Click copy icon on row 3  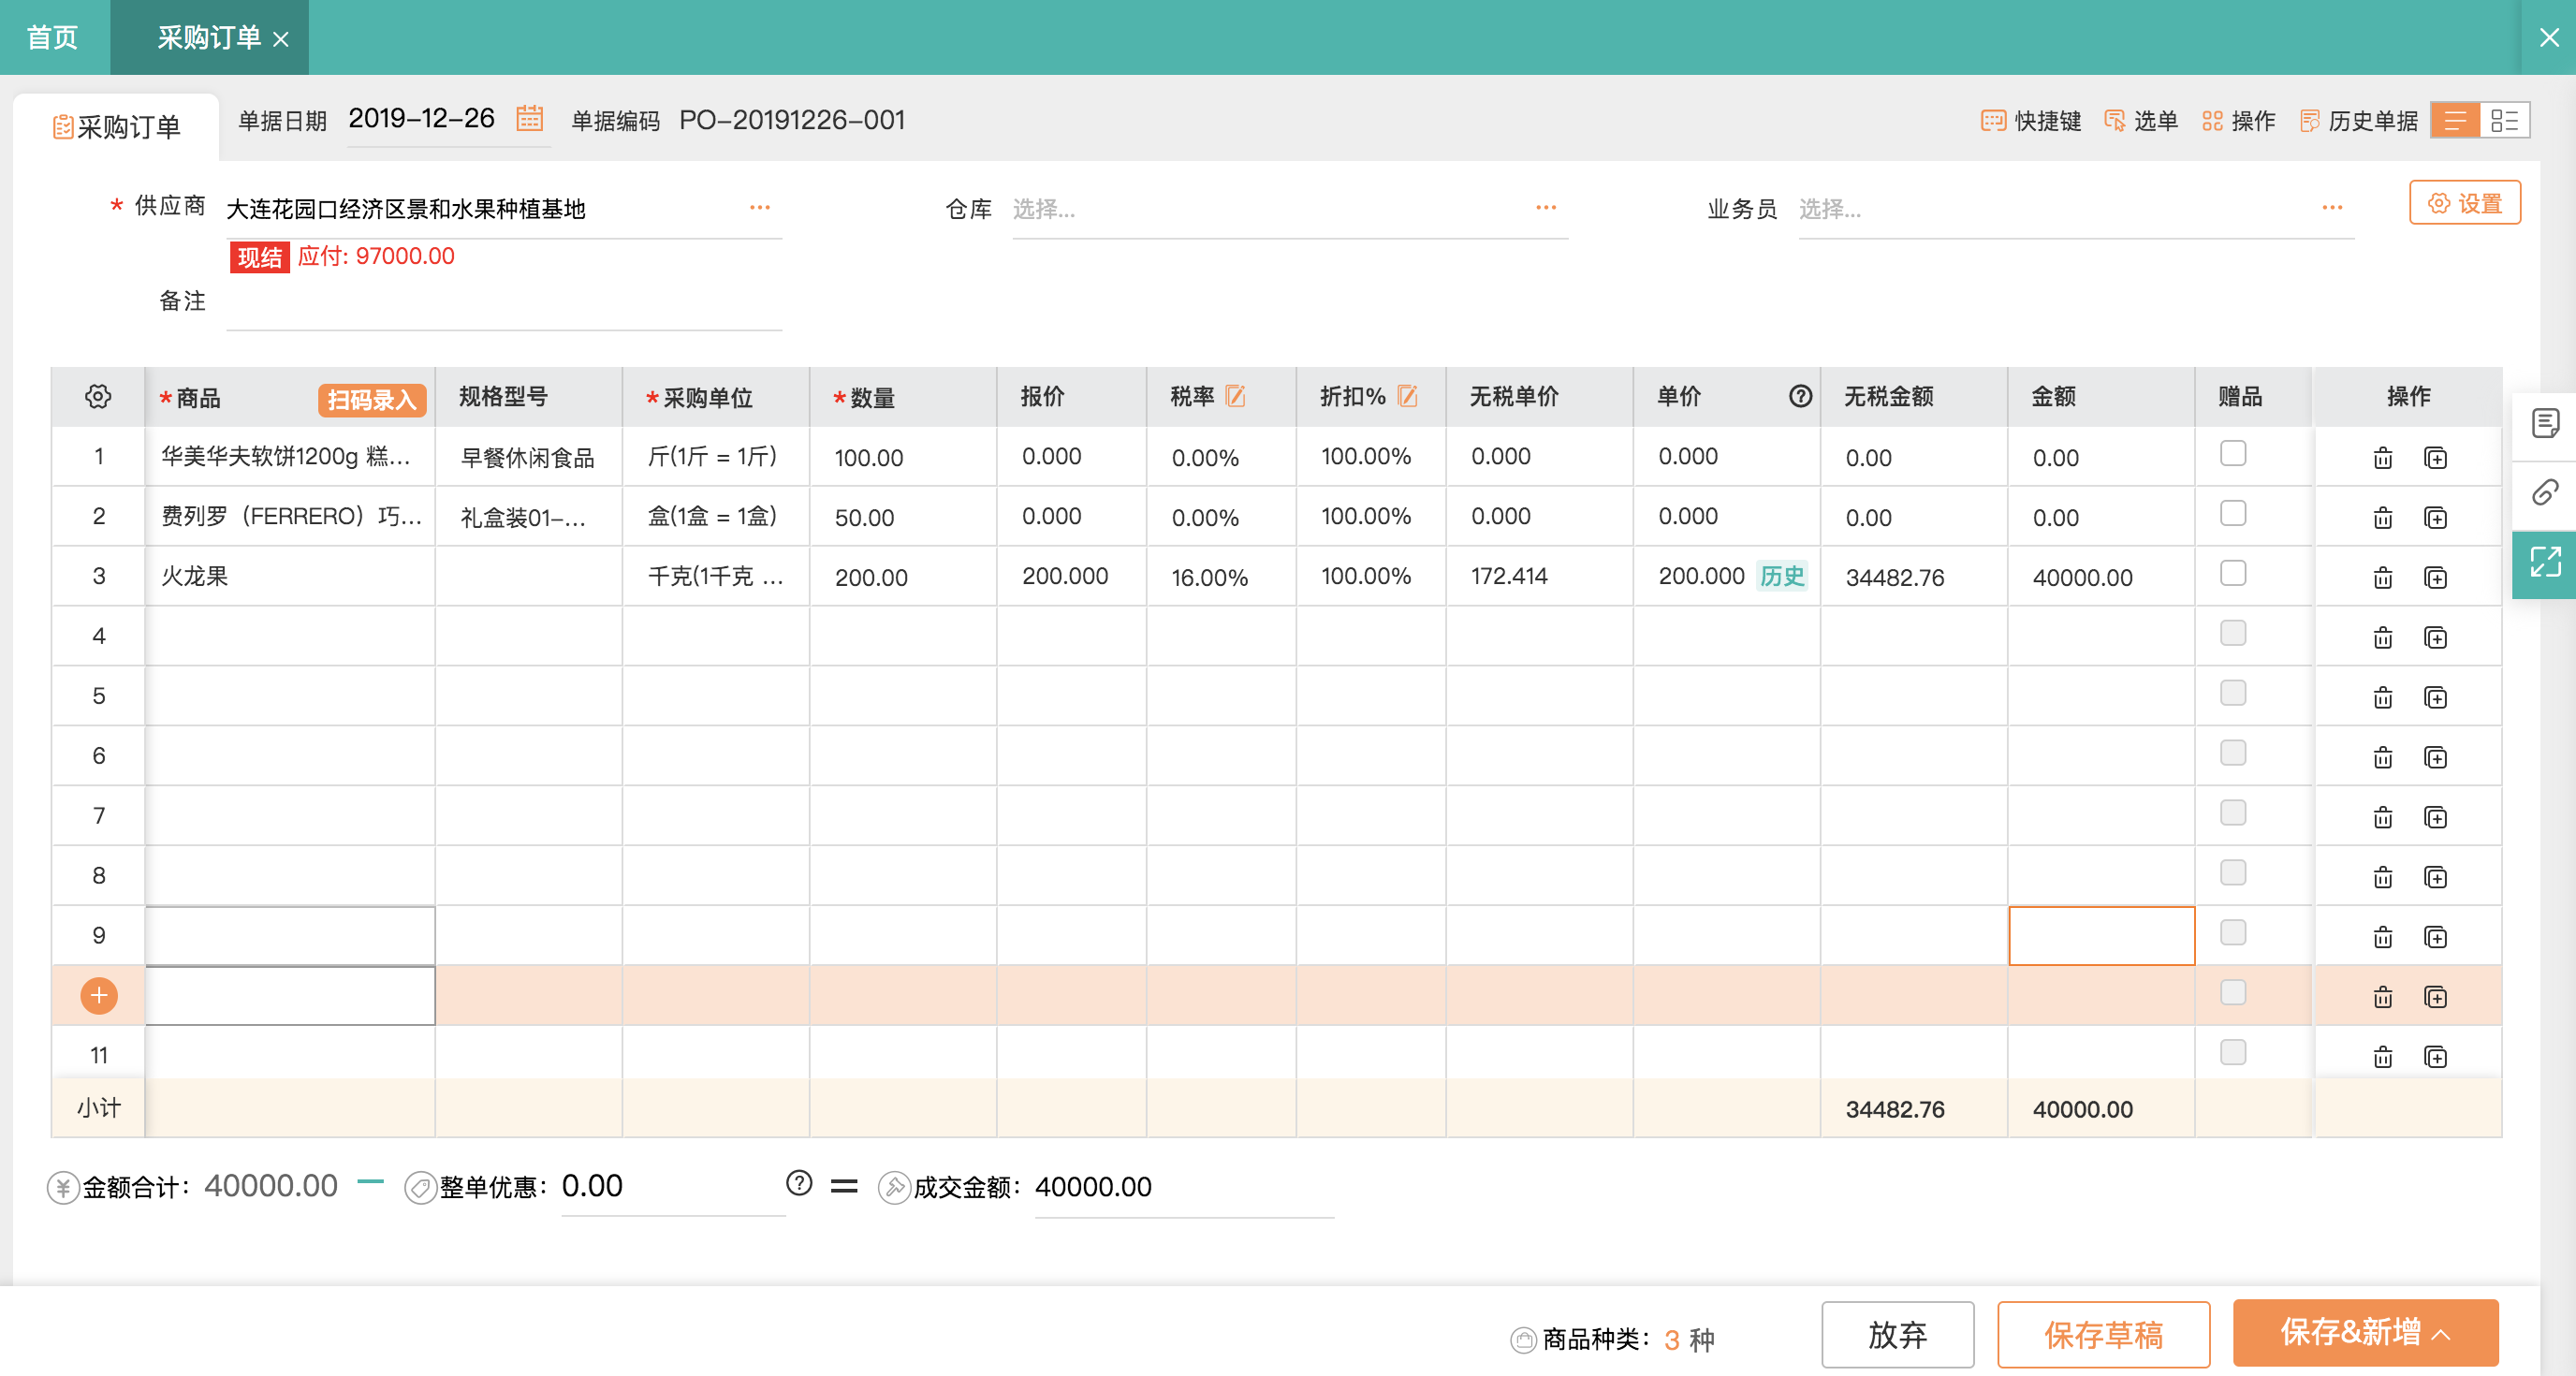tap(2437, 576)
